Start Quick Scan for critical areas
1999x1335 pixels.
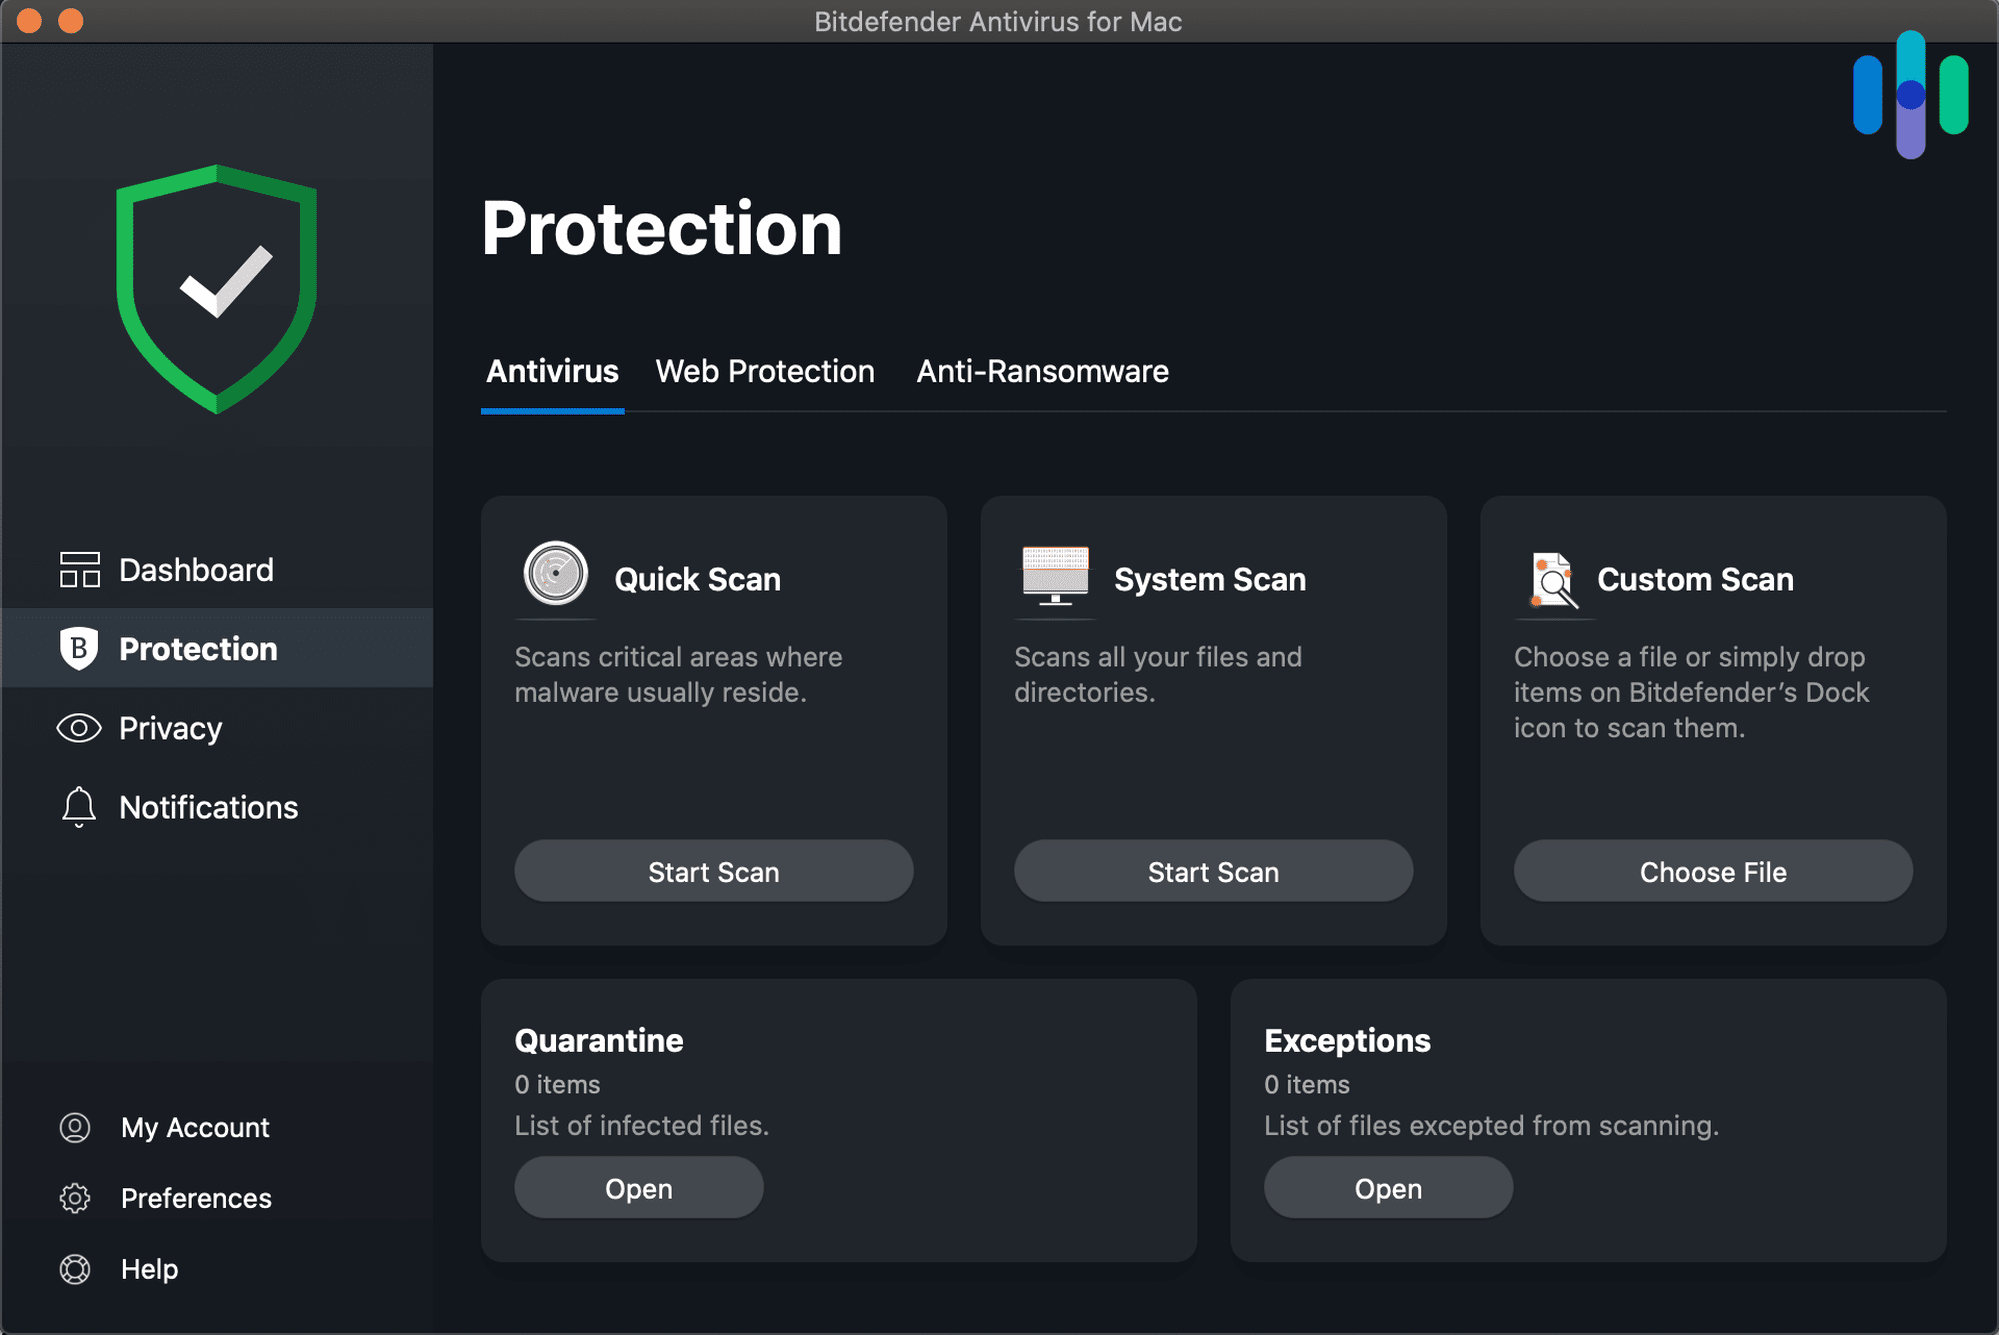click(716, 873)
